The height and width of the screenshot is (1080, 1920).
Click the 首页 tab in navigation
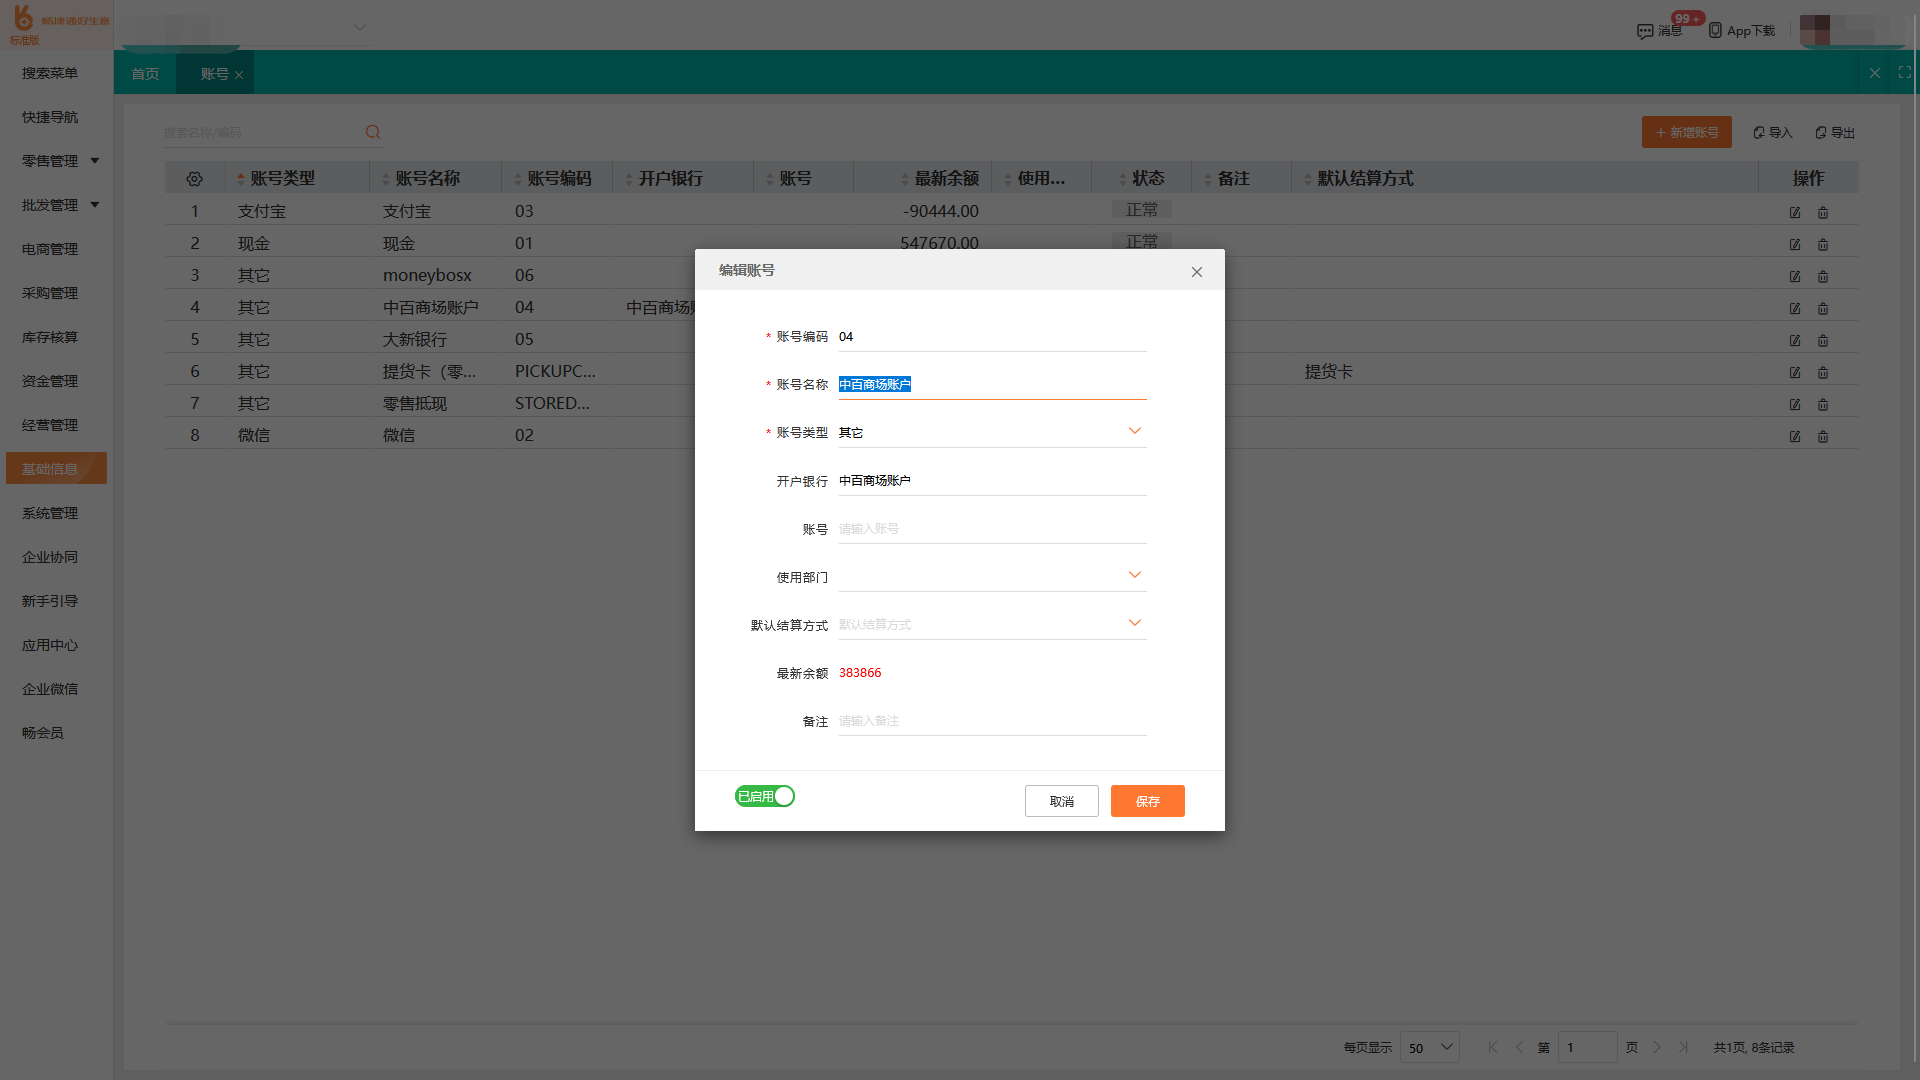[144, 73]
